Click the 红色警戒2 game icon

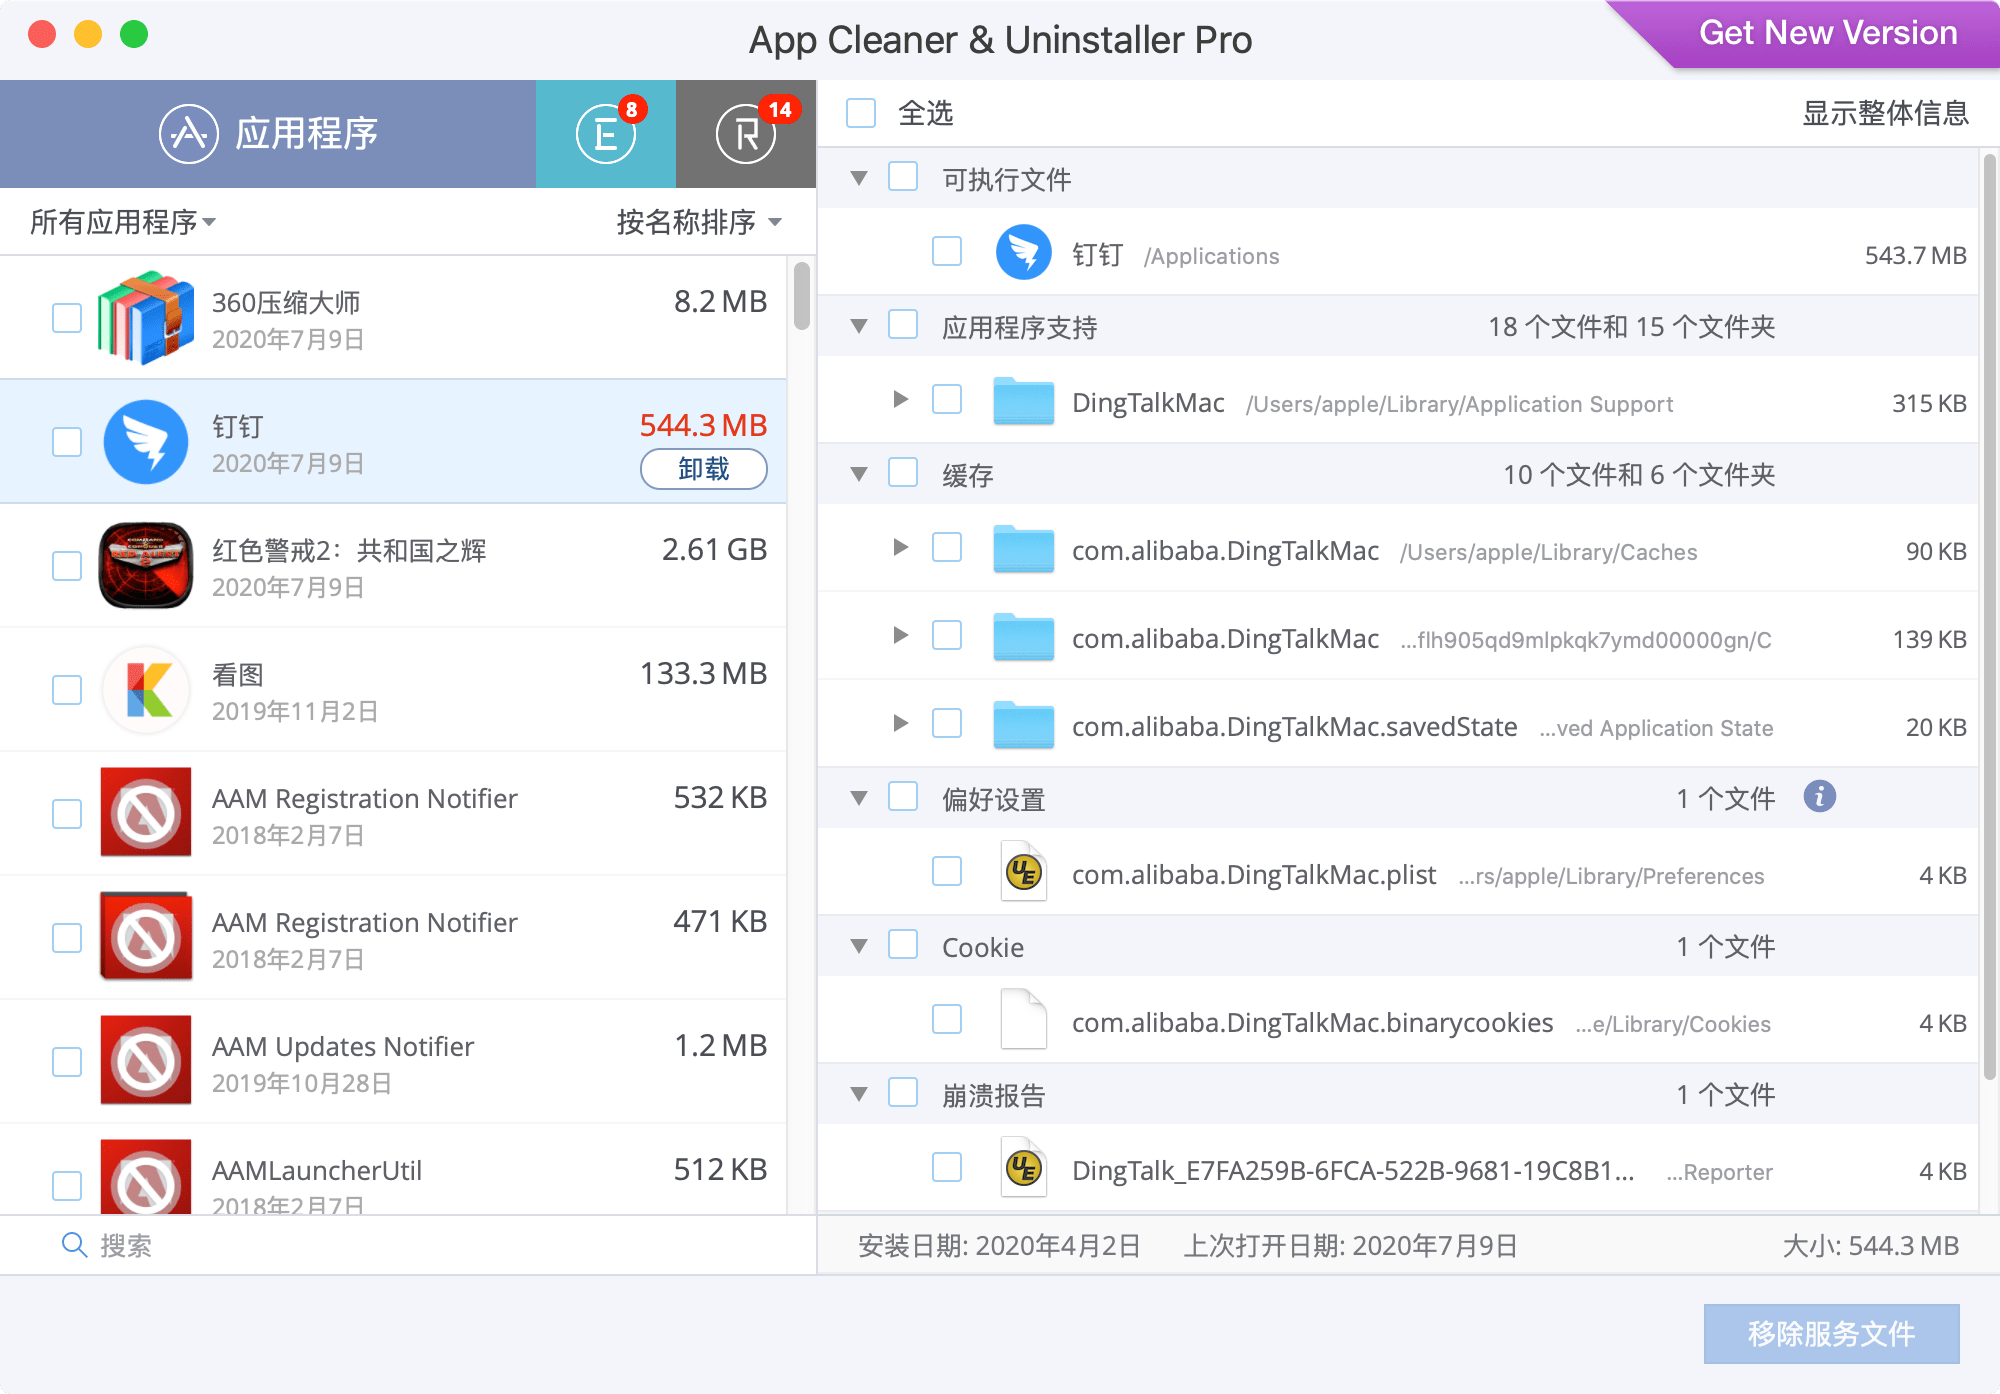(x=145, y=565)
